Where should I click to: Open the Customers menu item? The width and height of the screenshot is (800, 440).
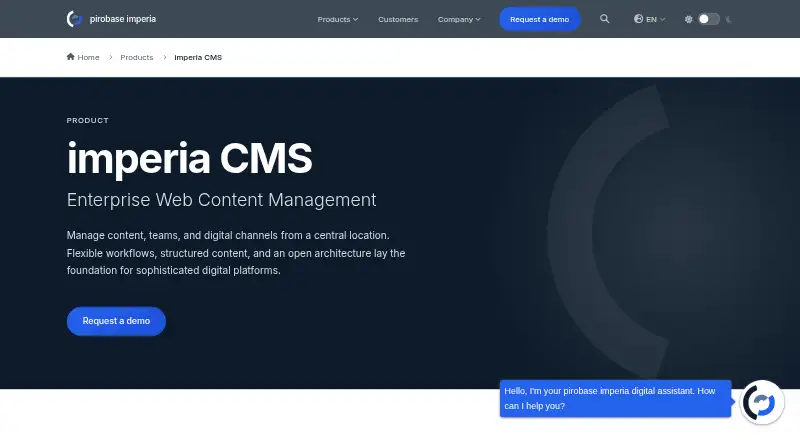point(398,19)
